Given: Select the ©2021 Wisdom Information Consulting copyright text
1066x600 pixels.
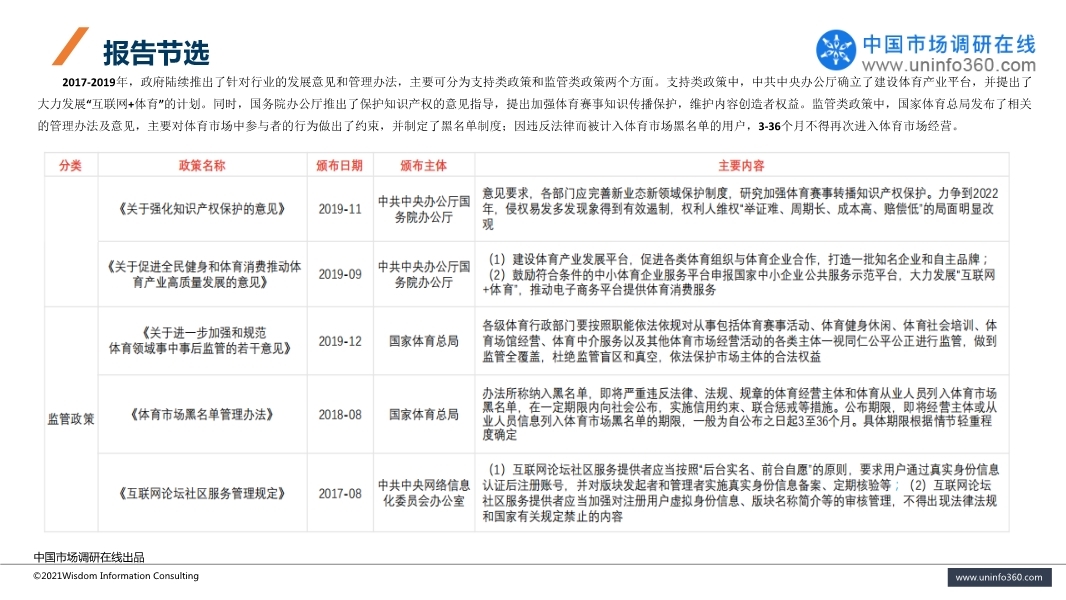Looking at the screenshot, I should (116, 576).
